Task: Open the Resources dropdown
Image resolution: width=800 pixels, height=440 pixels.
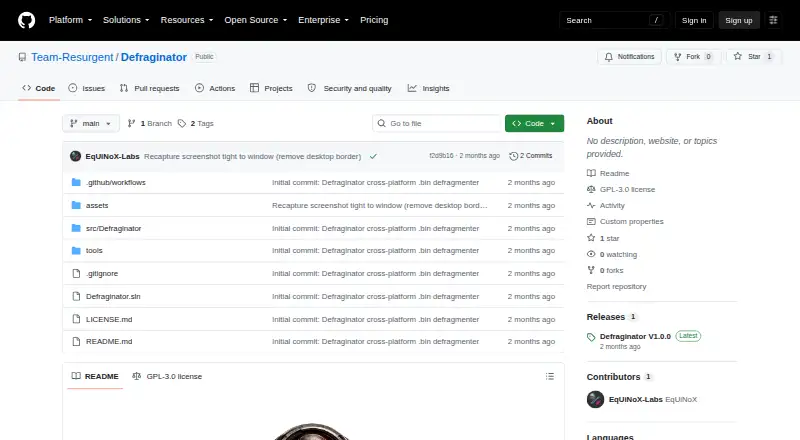Action: click(x=187, y=20)
